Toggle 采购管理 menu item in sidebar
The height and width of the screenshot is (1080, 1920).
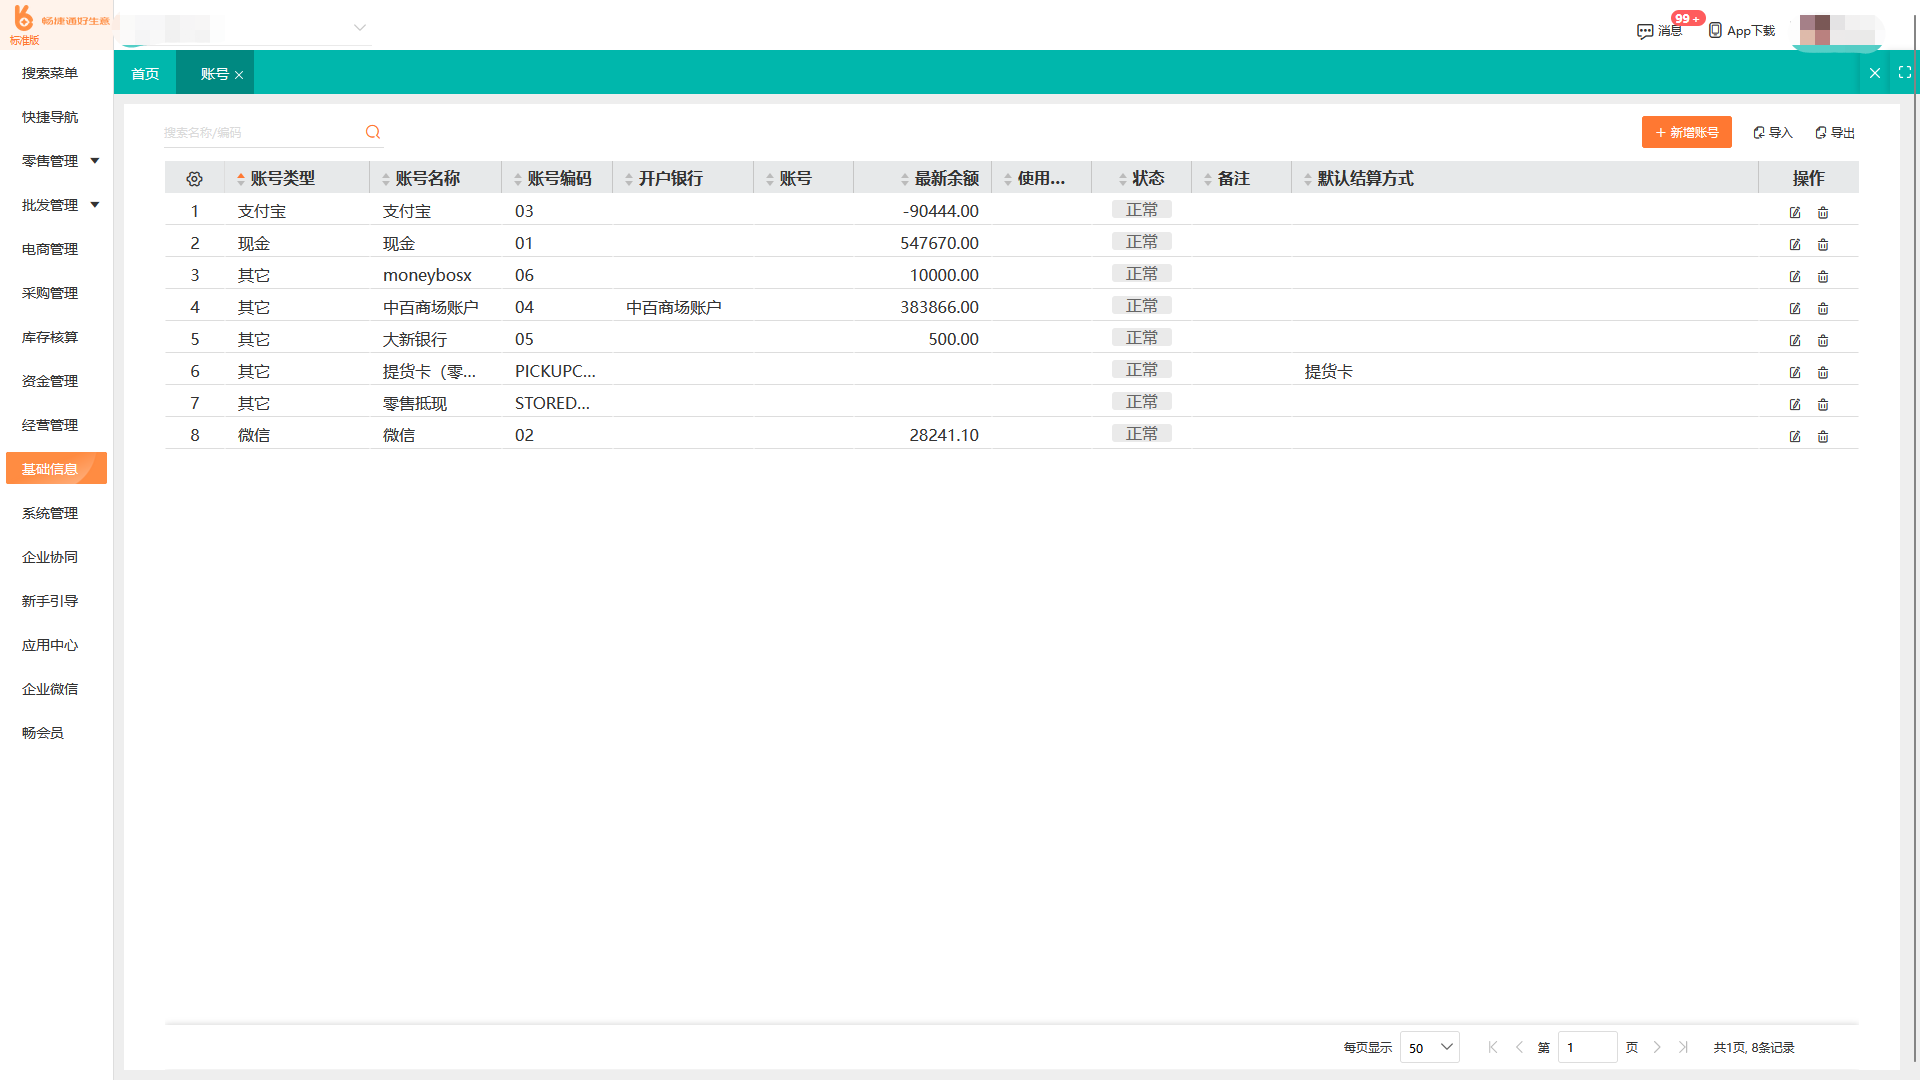coord(53,293)
